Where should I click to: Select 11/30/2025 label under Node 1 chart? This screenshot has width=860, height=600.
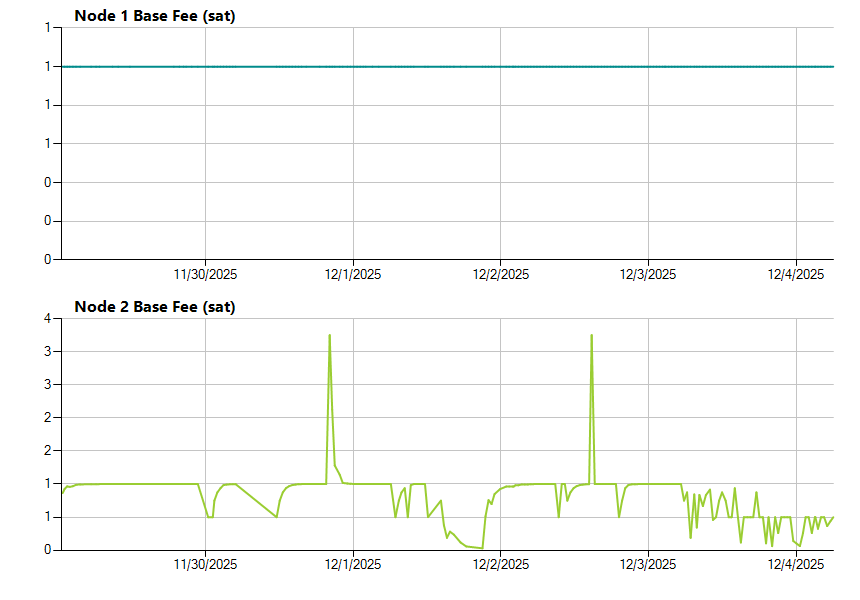point(205,274)
